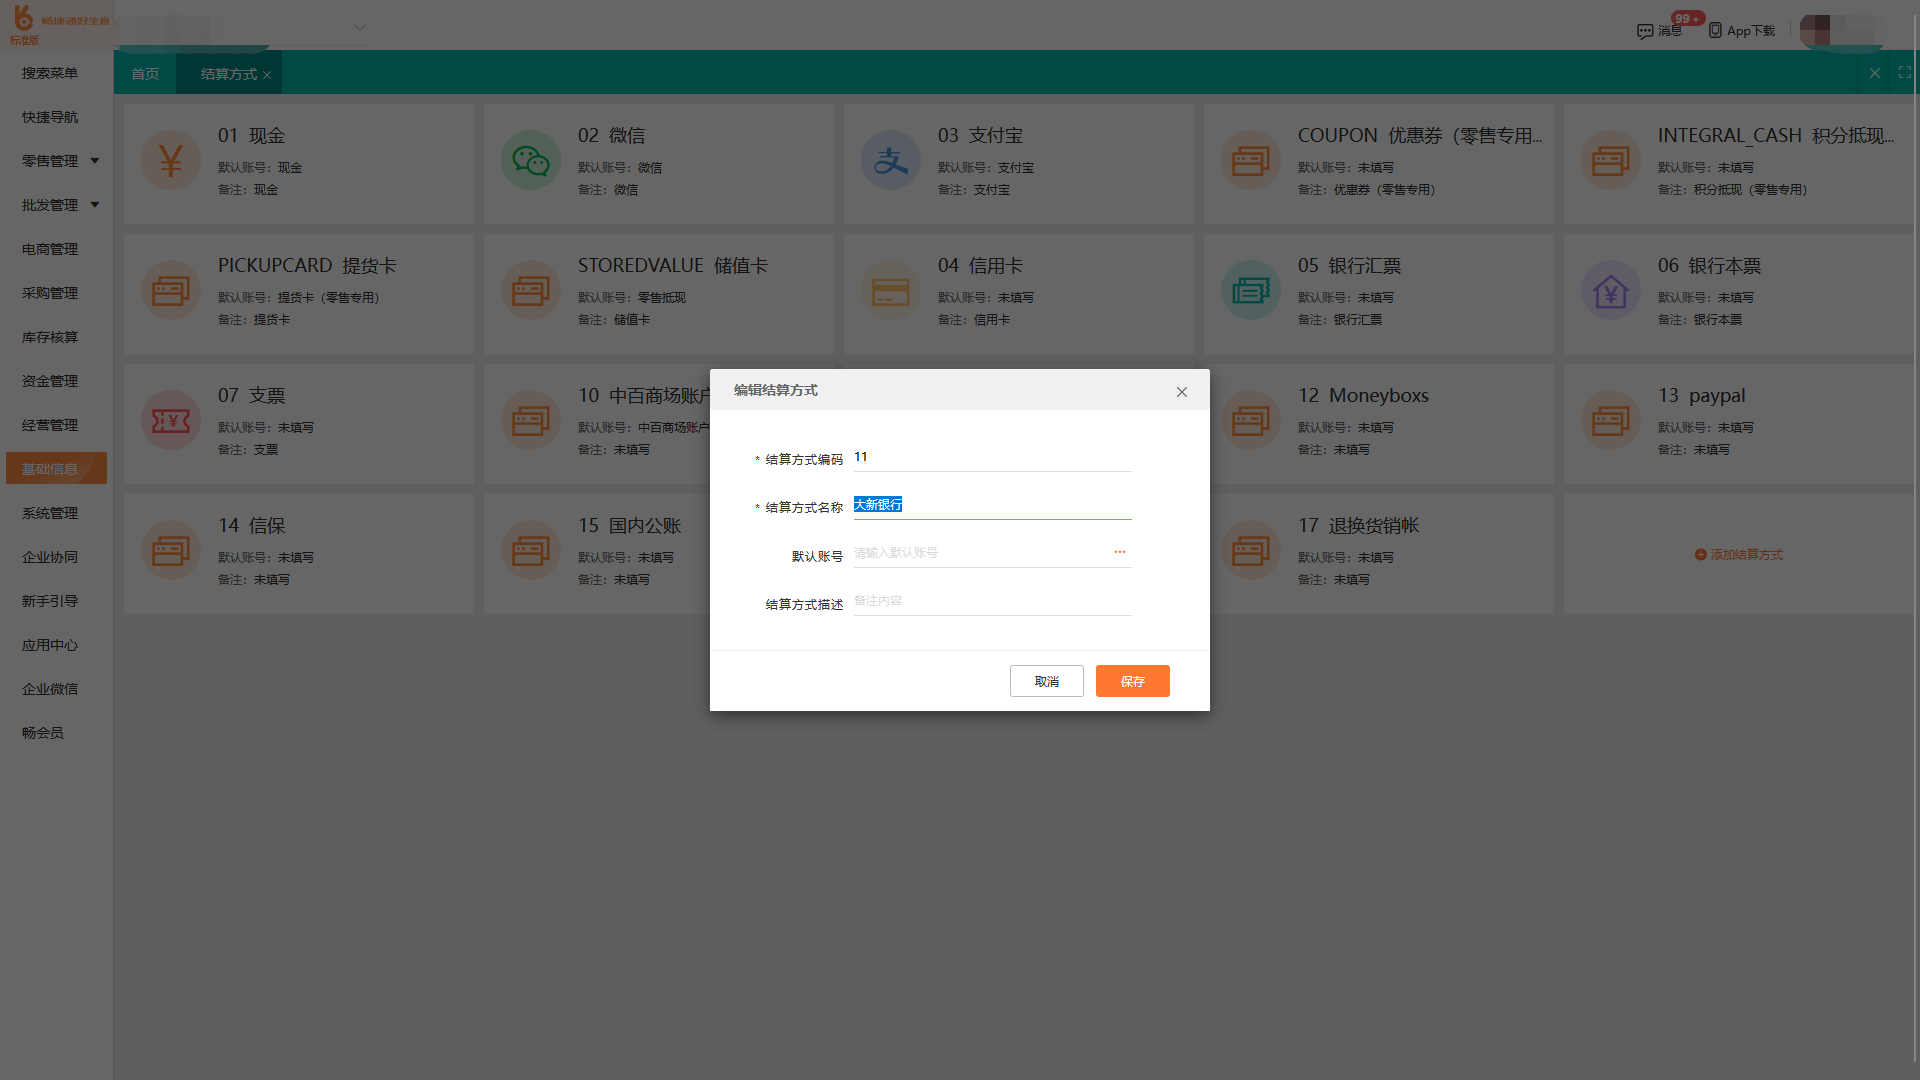This screenshot has height=1080, width=1920.
Task: Click the pickup card payment icon
Action: (x=171, y=289)
